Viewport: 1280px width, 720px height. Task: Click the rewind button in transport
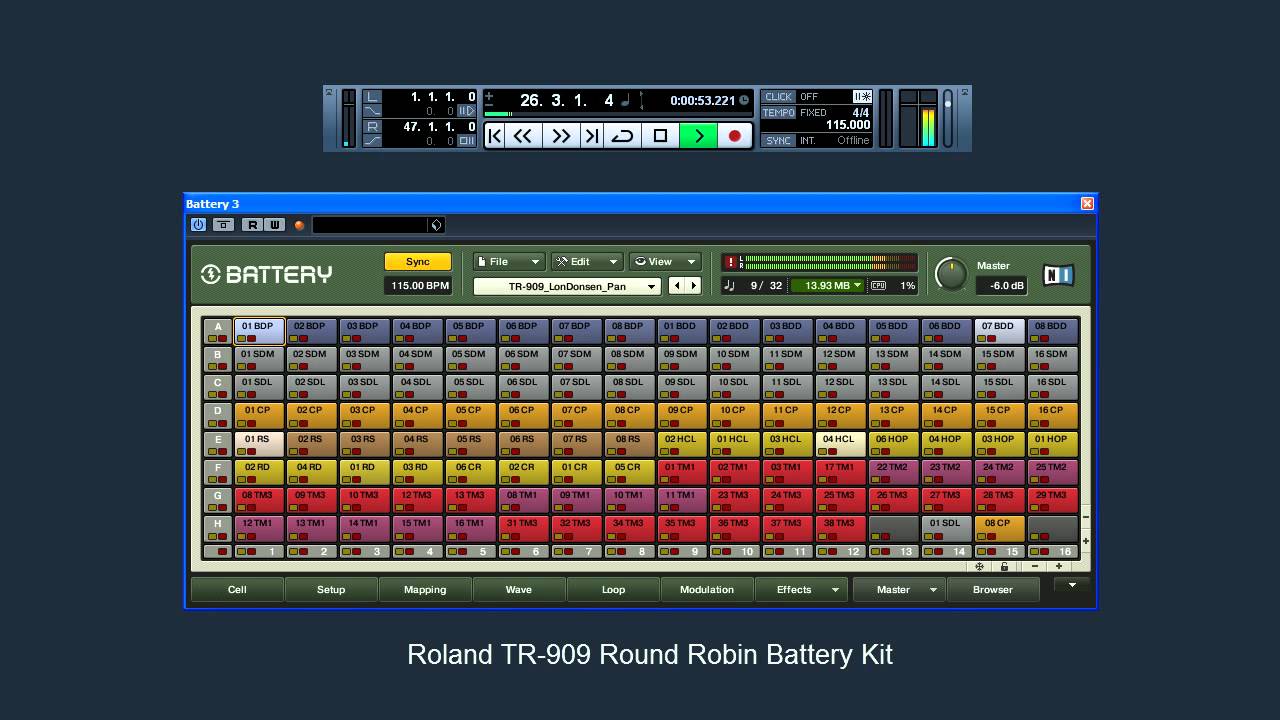pos(523,136)
